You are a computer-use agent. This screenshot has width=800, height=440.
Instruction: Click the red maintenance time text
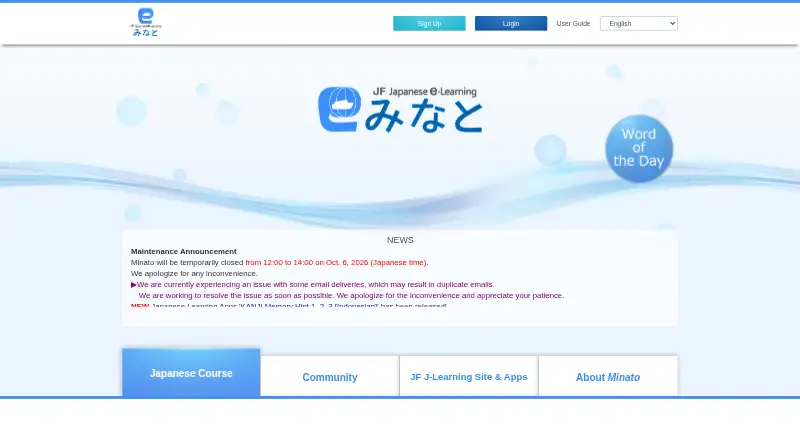click(337, 262)
